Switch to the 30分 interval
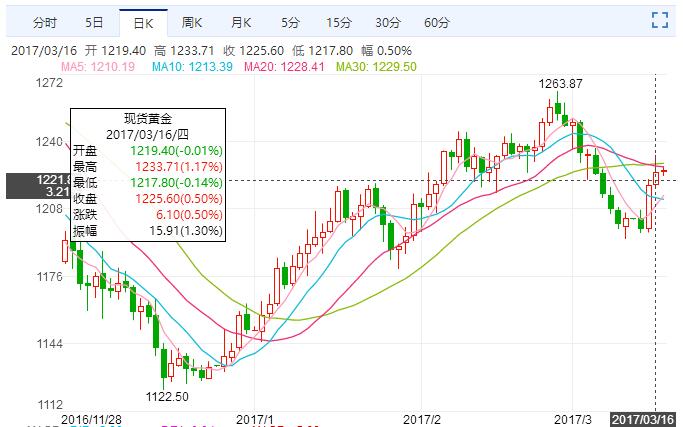683x427 pixels. (x=387, y=21)
